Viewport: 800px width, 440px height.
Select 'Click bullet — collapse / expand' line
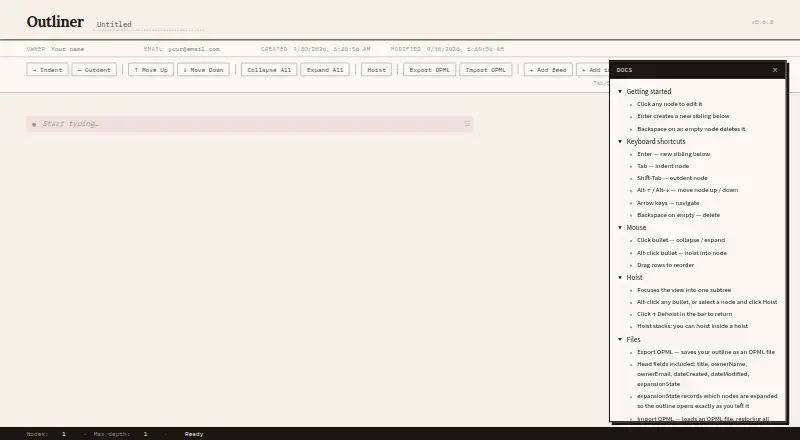681,240
